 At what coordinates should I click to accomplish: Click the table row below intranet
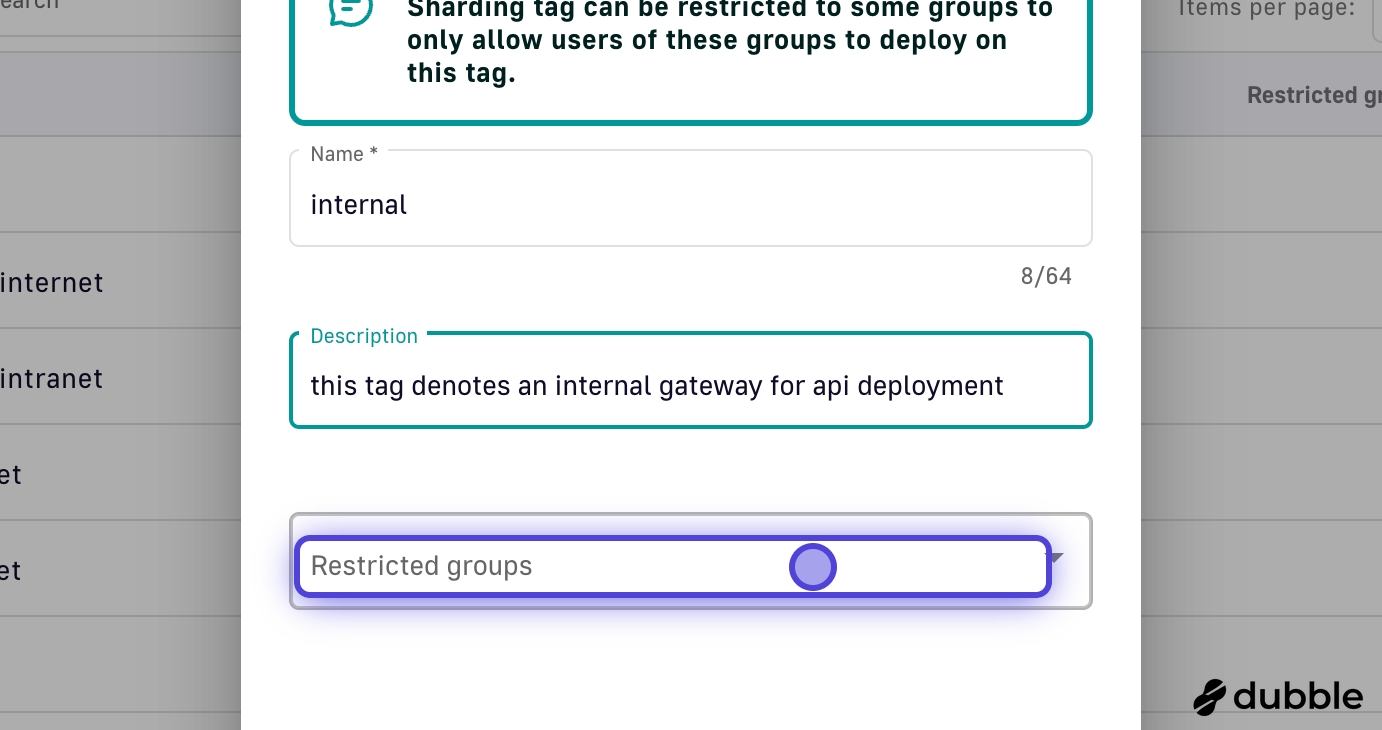click(12, 475)
